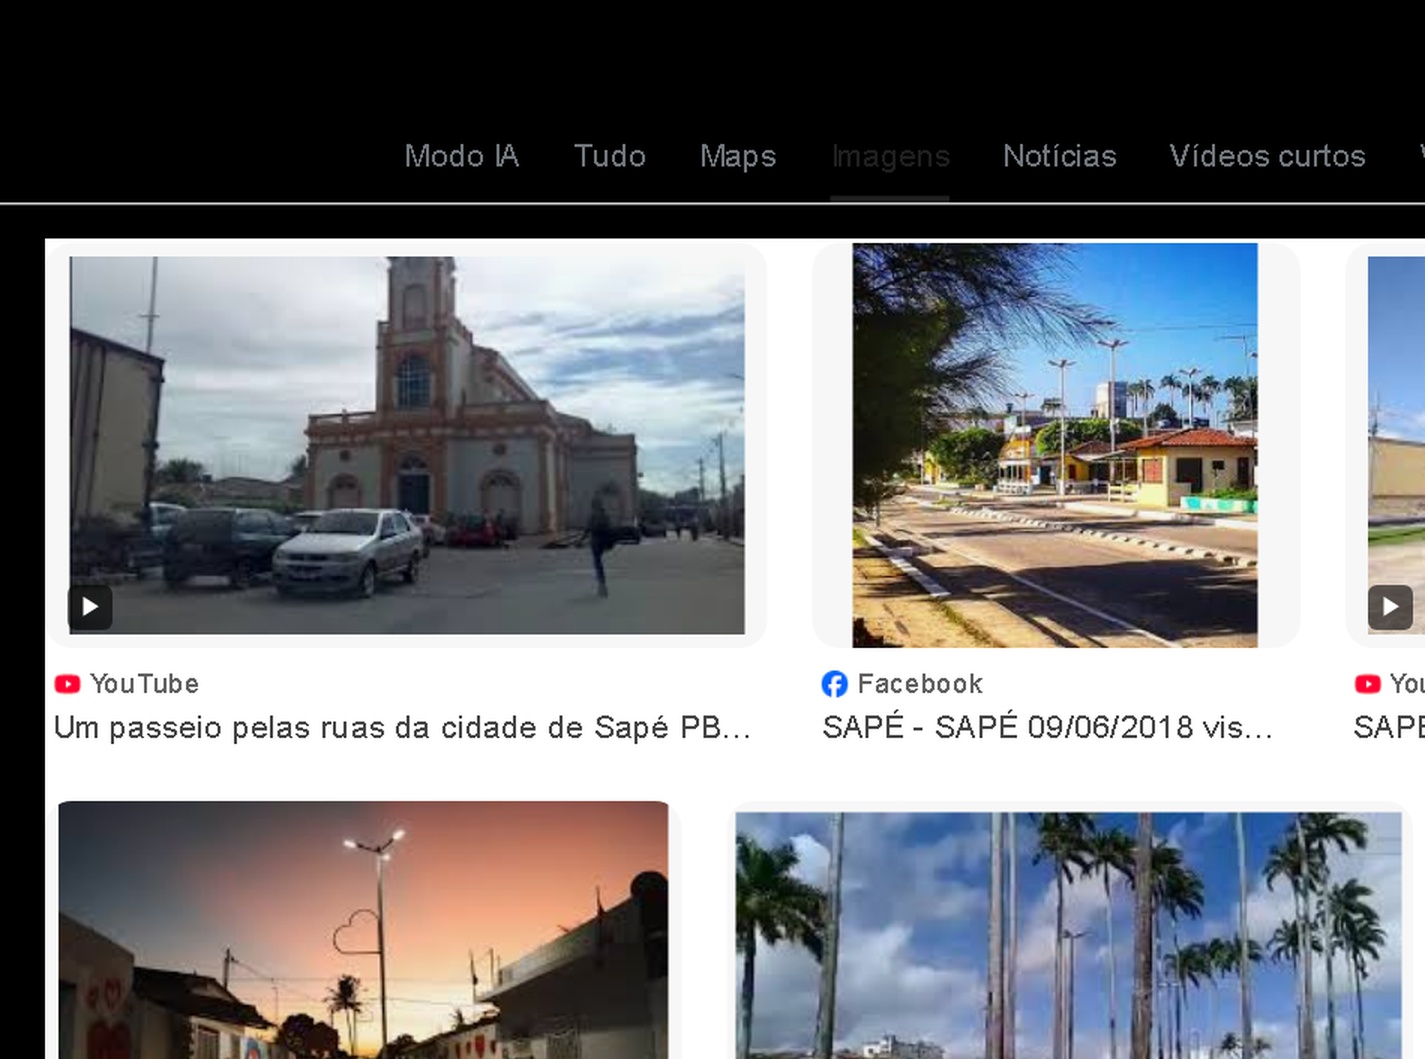Click the Facebook source label text

pos(920,684)
